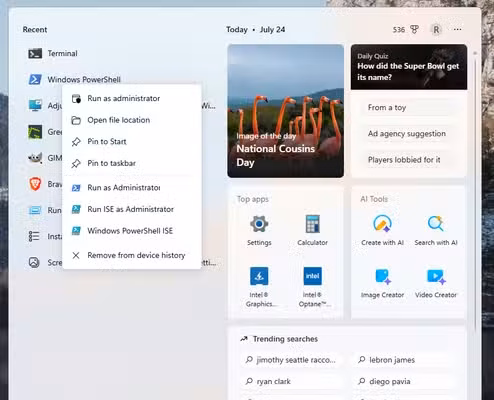Click the Today July 24 heading
This screenshot has height=400, width=494.
tap(256, 30)
